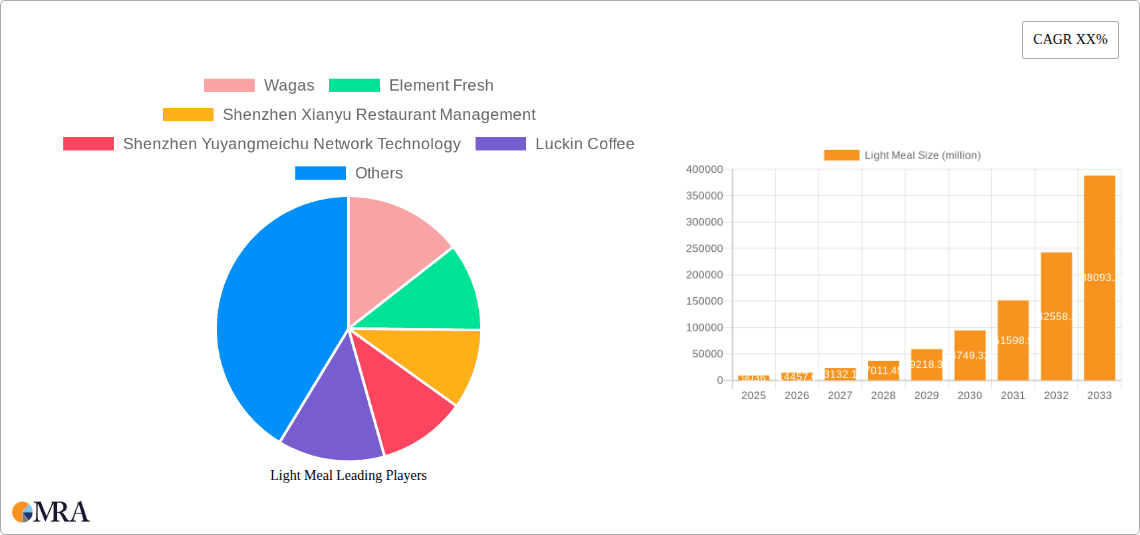Click the Shenzhen Xianyu Restaurant Management label
Screen dimensions: 1140x535
pos(380,114)
